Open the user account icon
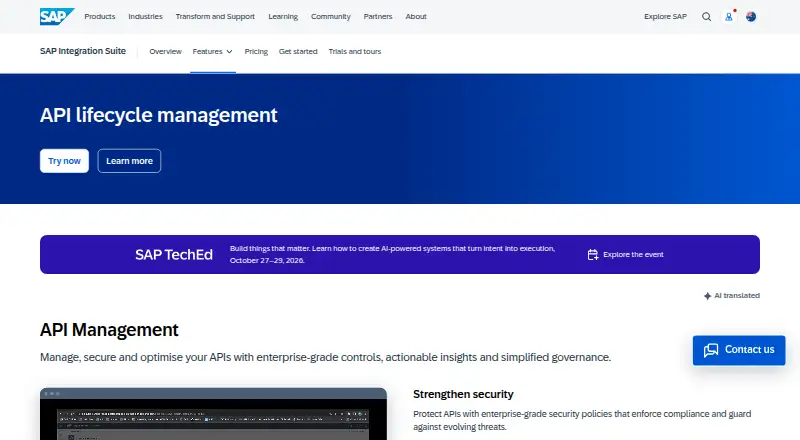This screenshot has width=800, height=440. pyautogui.click(x=729, y=17)
